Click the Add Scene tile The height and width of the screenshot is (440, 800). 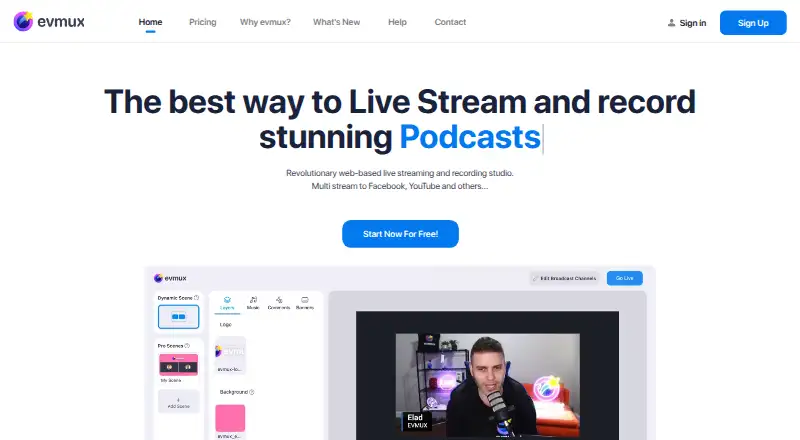coord(179,401)
